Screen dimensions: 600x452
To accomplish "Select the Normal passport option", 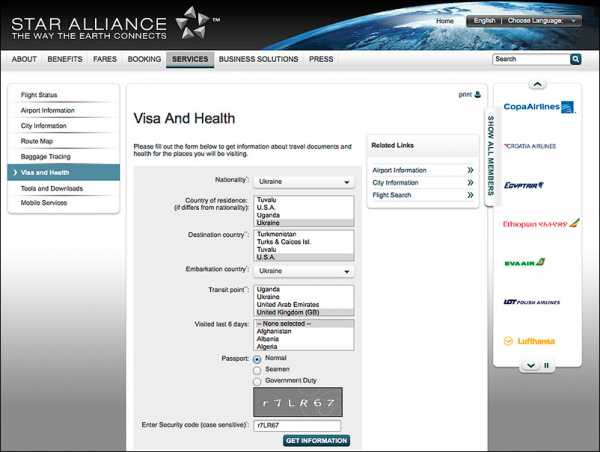I will (x=257, y=358).
